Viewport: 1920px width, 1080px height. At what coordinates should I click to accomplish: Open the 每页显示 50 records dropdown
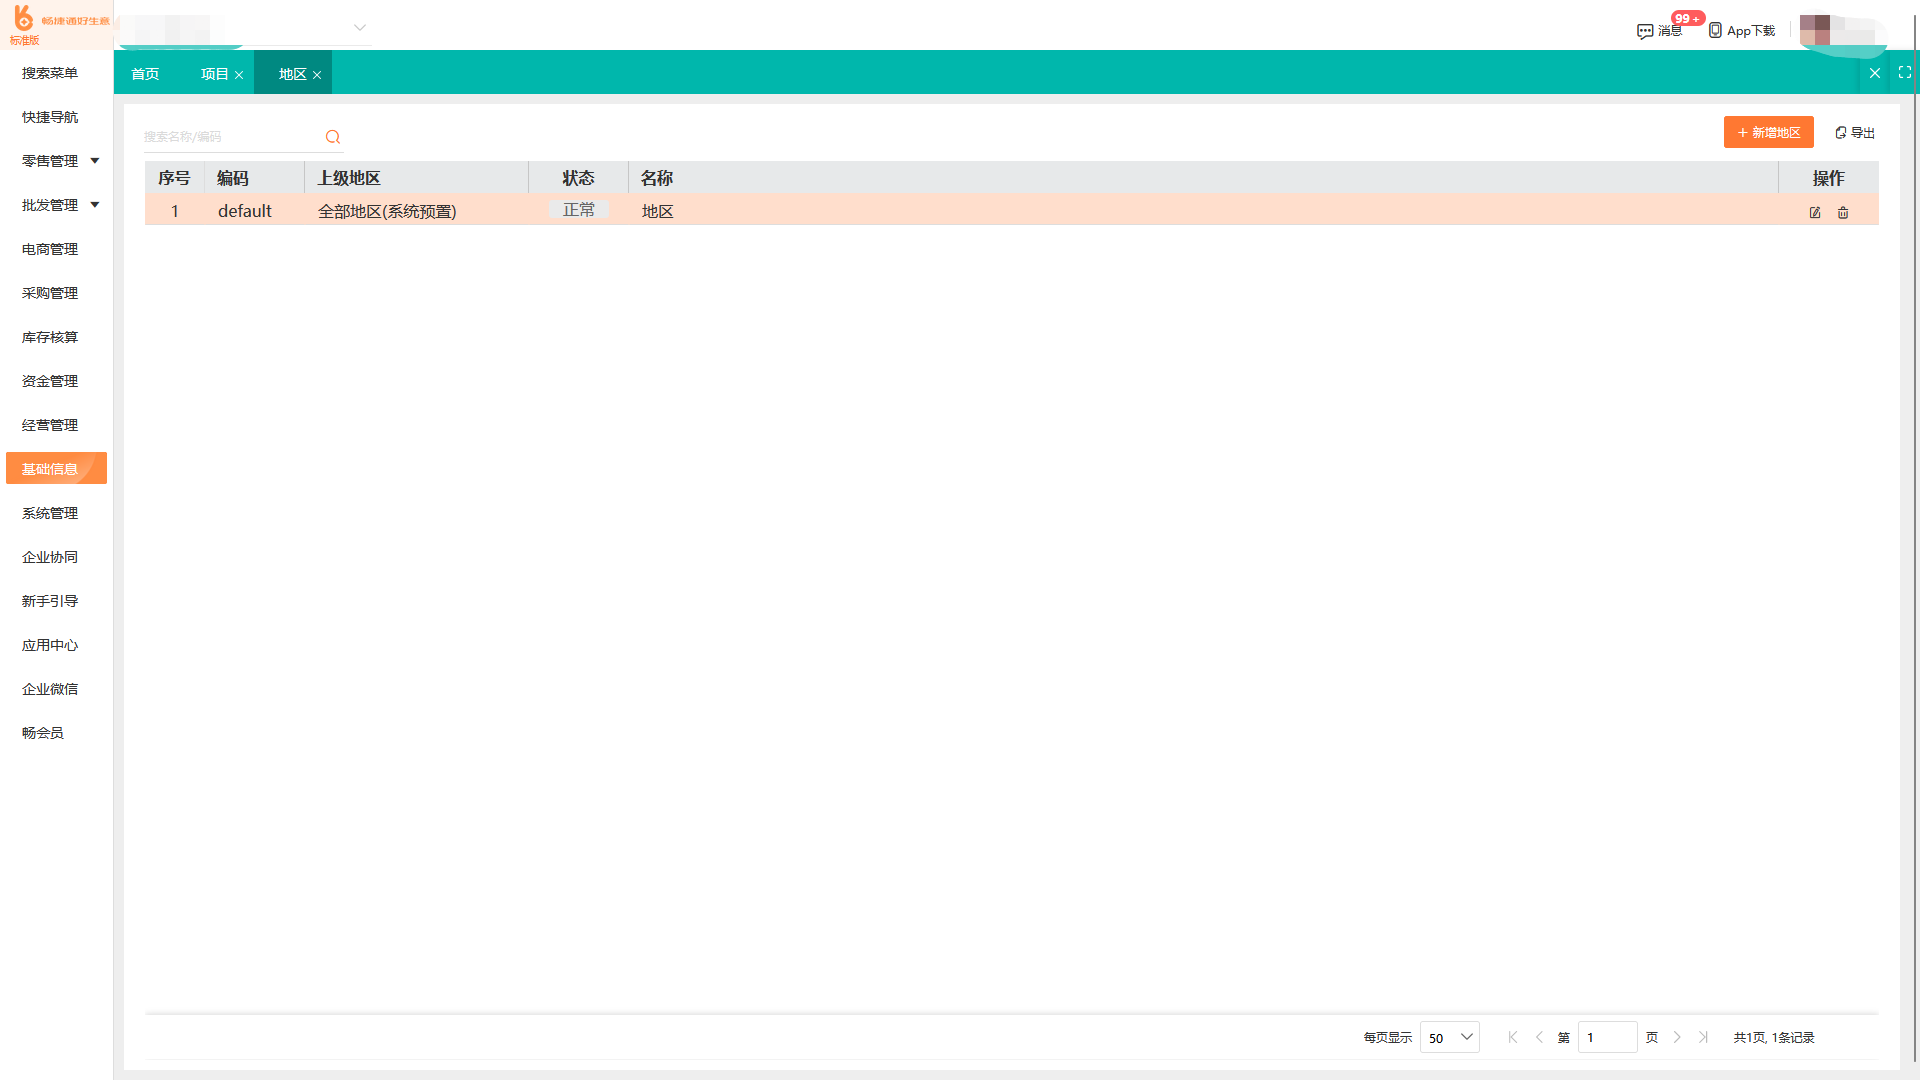(1449, 1036)
